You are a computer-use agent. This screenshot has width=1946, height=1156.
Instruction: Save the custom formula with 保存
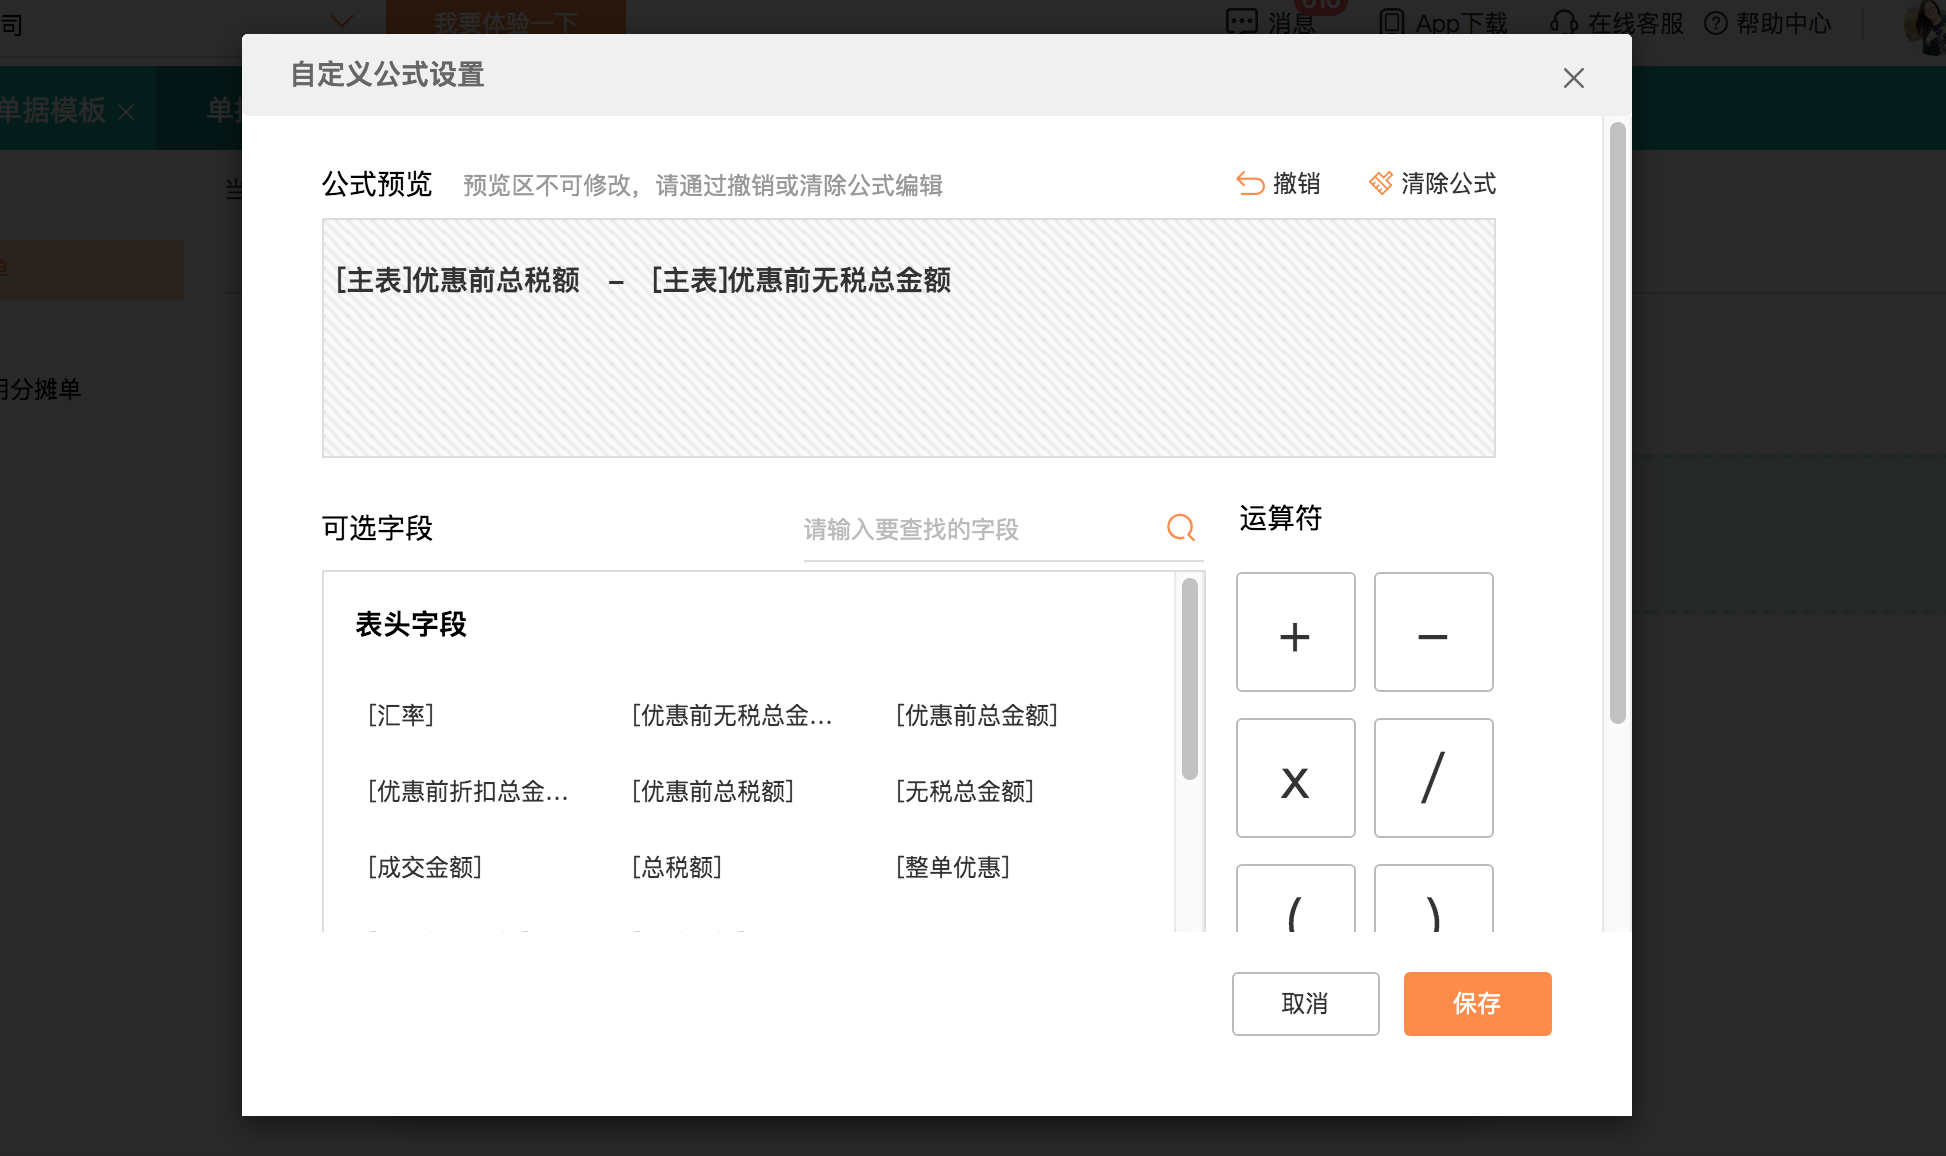click(x=1477, y=1003)
